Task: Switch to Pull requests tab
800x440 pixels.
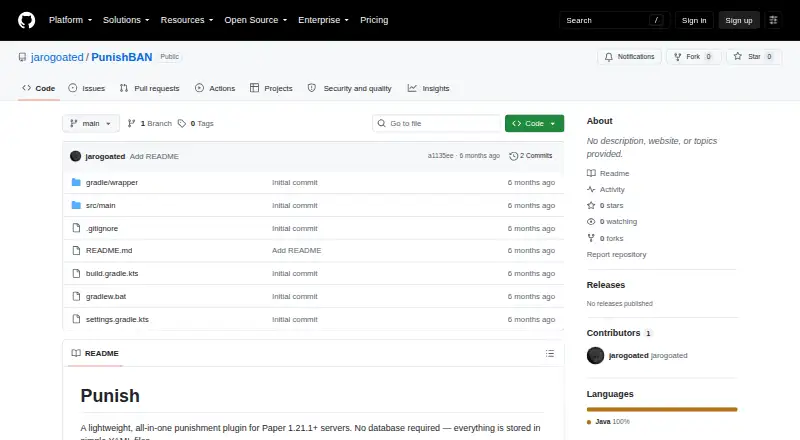Action: (x=149, y=88)
